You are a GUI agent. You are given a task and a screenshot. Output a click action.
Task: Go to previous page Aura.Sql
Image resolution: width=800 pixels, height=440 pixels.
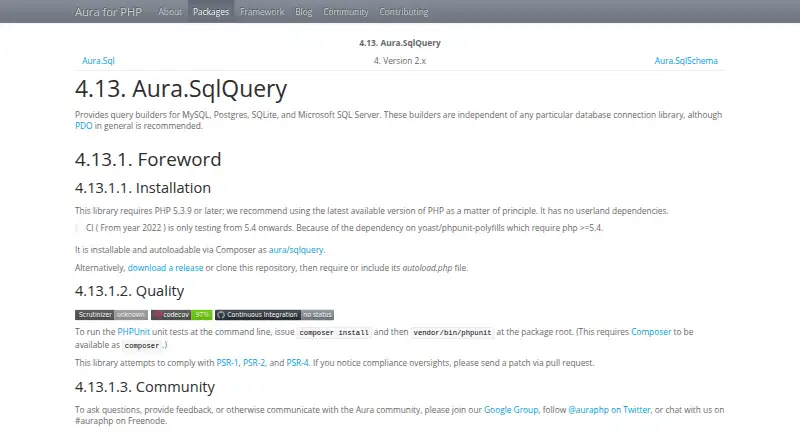(x=98, y=61)
